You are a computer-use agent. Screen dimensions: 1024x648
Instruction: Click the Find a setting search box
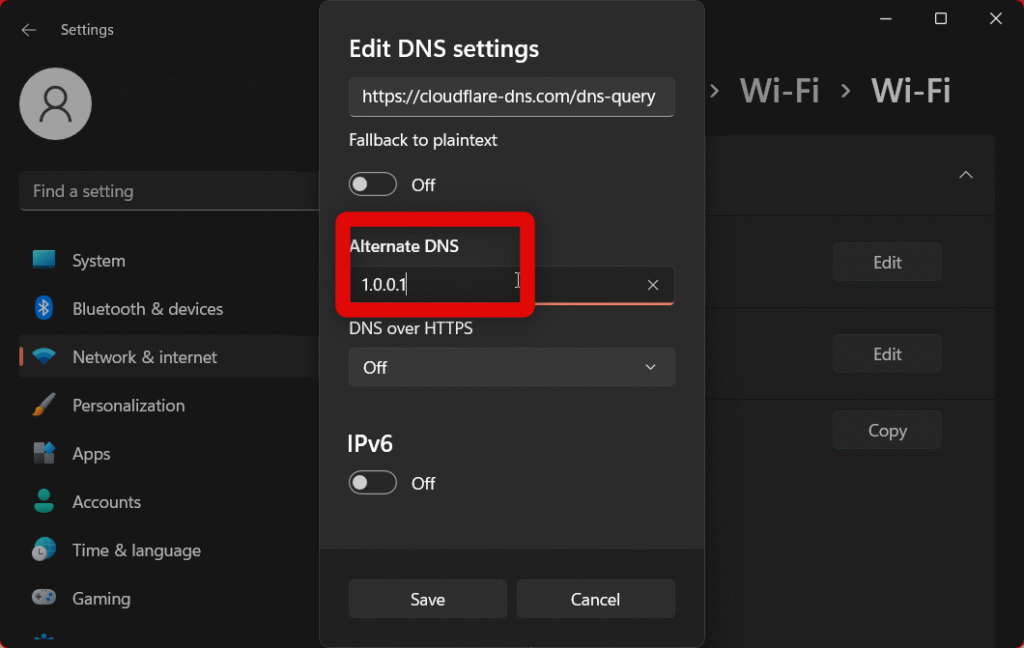[170, 191]
